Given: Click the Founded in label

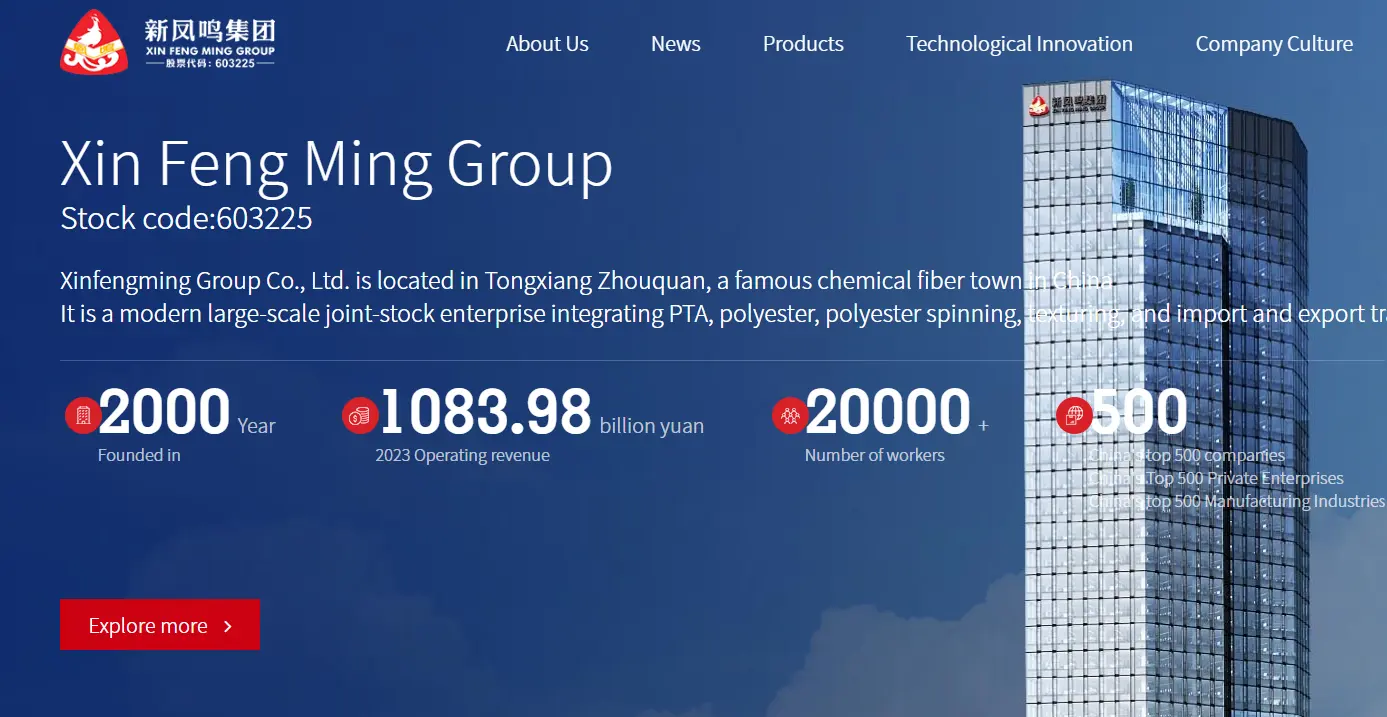Looking at the screenshot, I should pos(139,455).
